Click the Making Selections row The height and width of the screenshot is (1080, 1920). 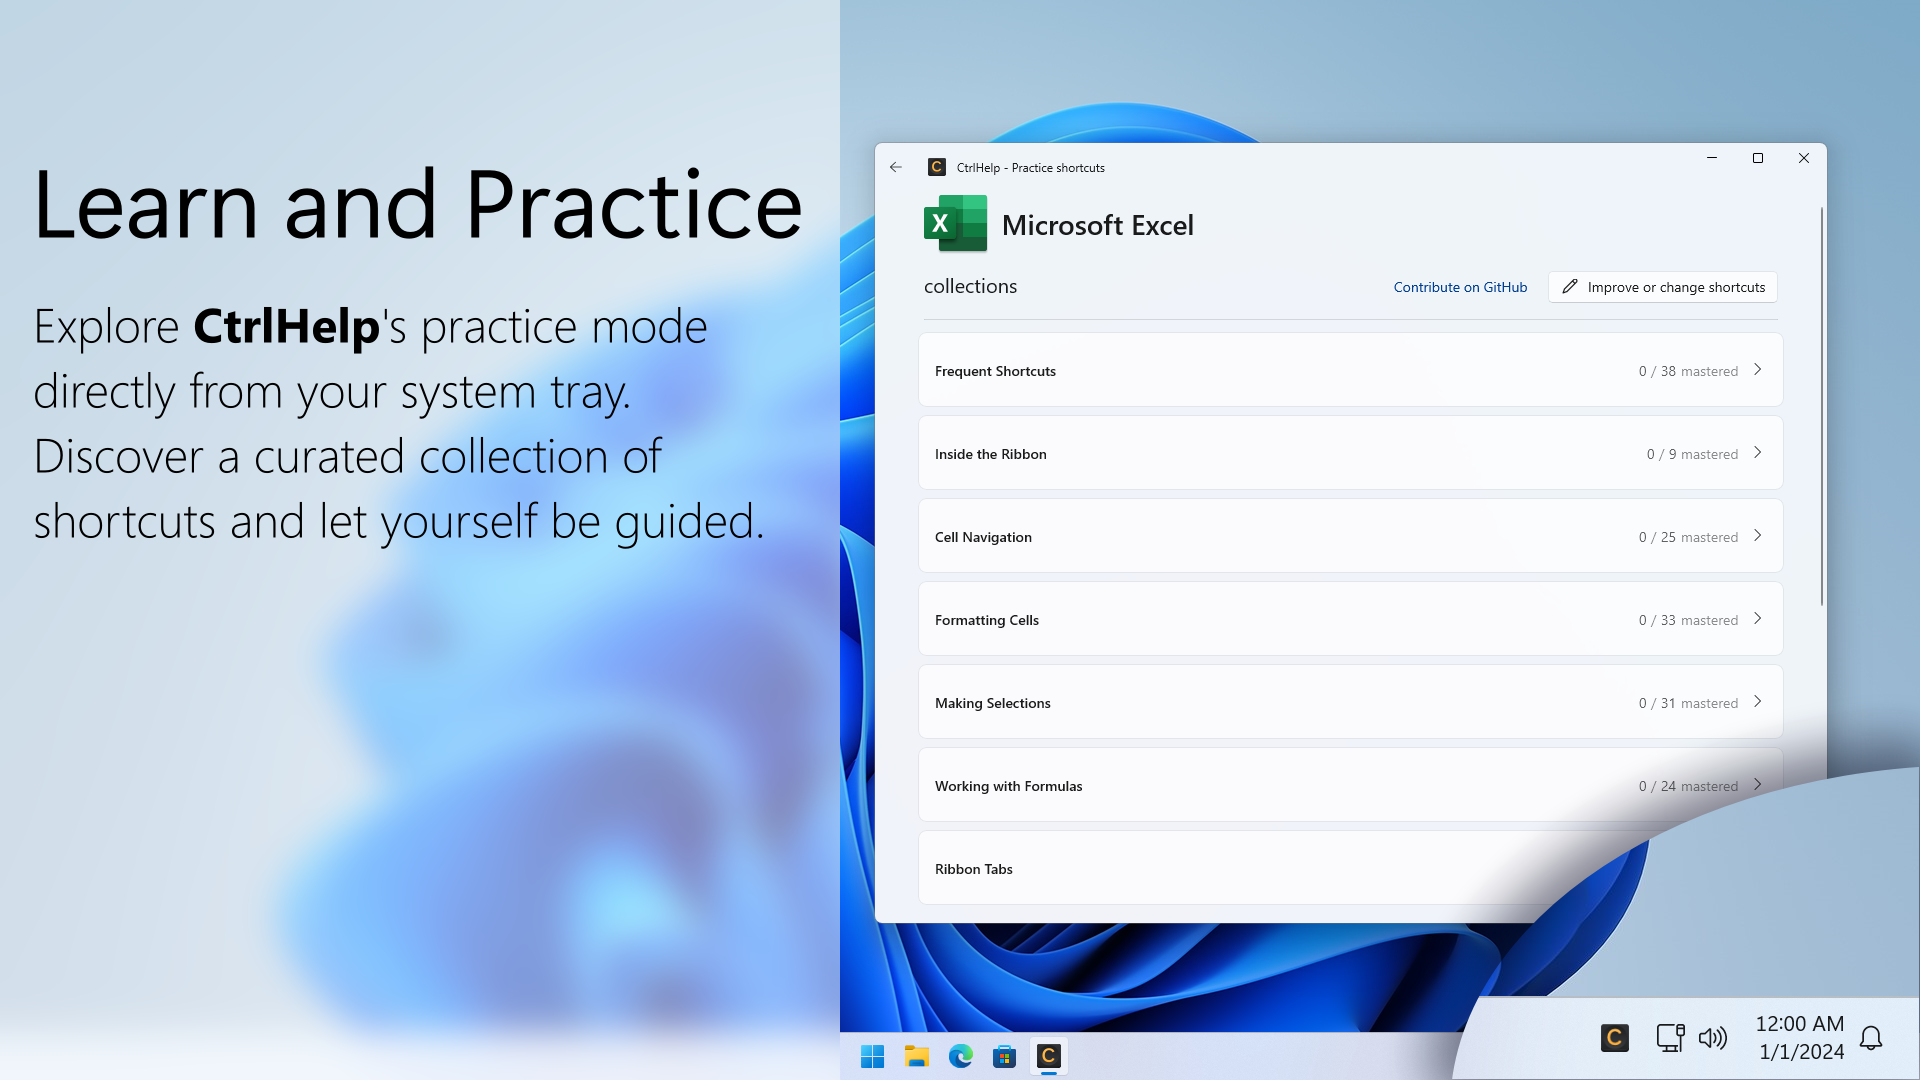click(1350, 702)
